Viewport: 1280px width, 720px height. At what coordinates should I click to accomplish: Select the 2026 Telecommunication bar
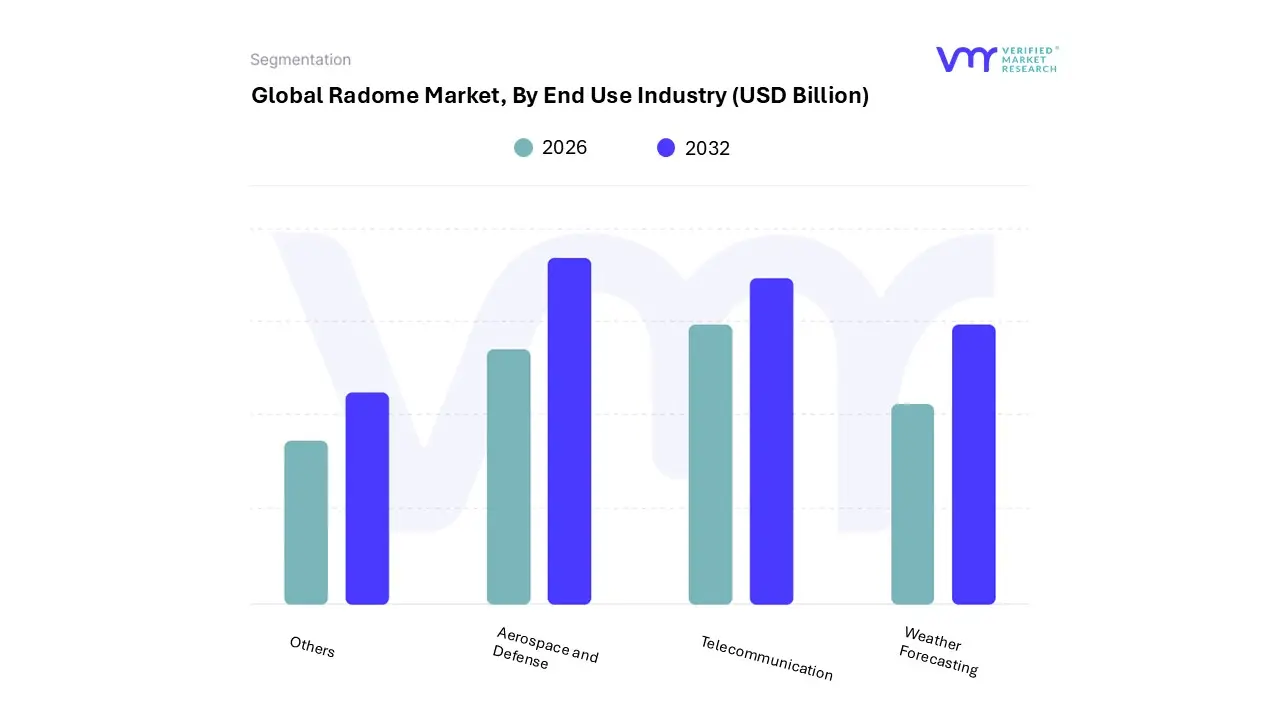710,464
